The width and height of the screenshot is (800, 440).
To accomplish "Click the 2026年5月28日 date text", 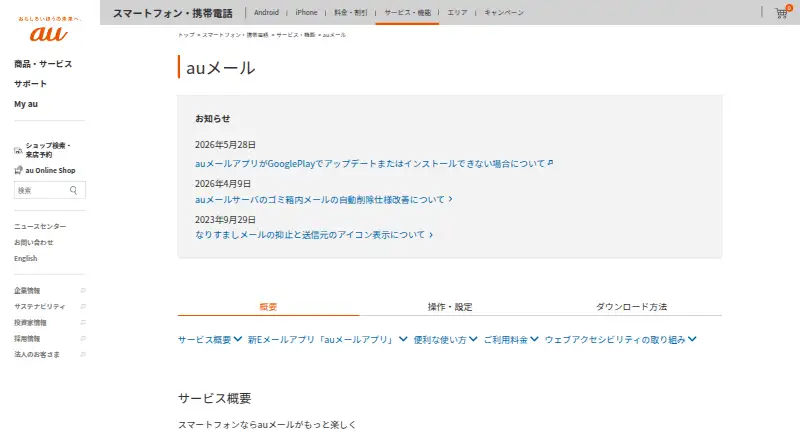I will tap(225, 145).
